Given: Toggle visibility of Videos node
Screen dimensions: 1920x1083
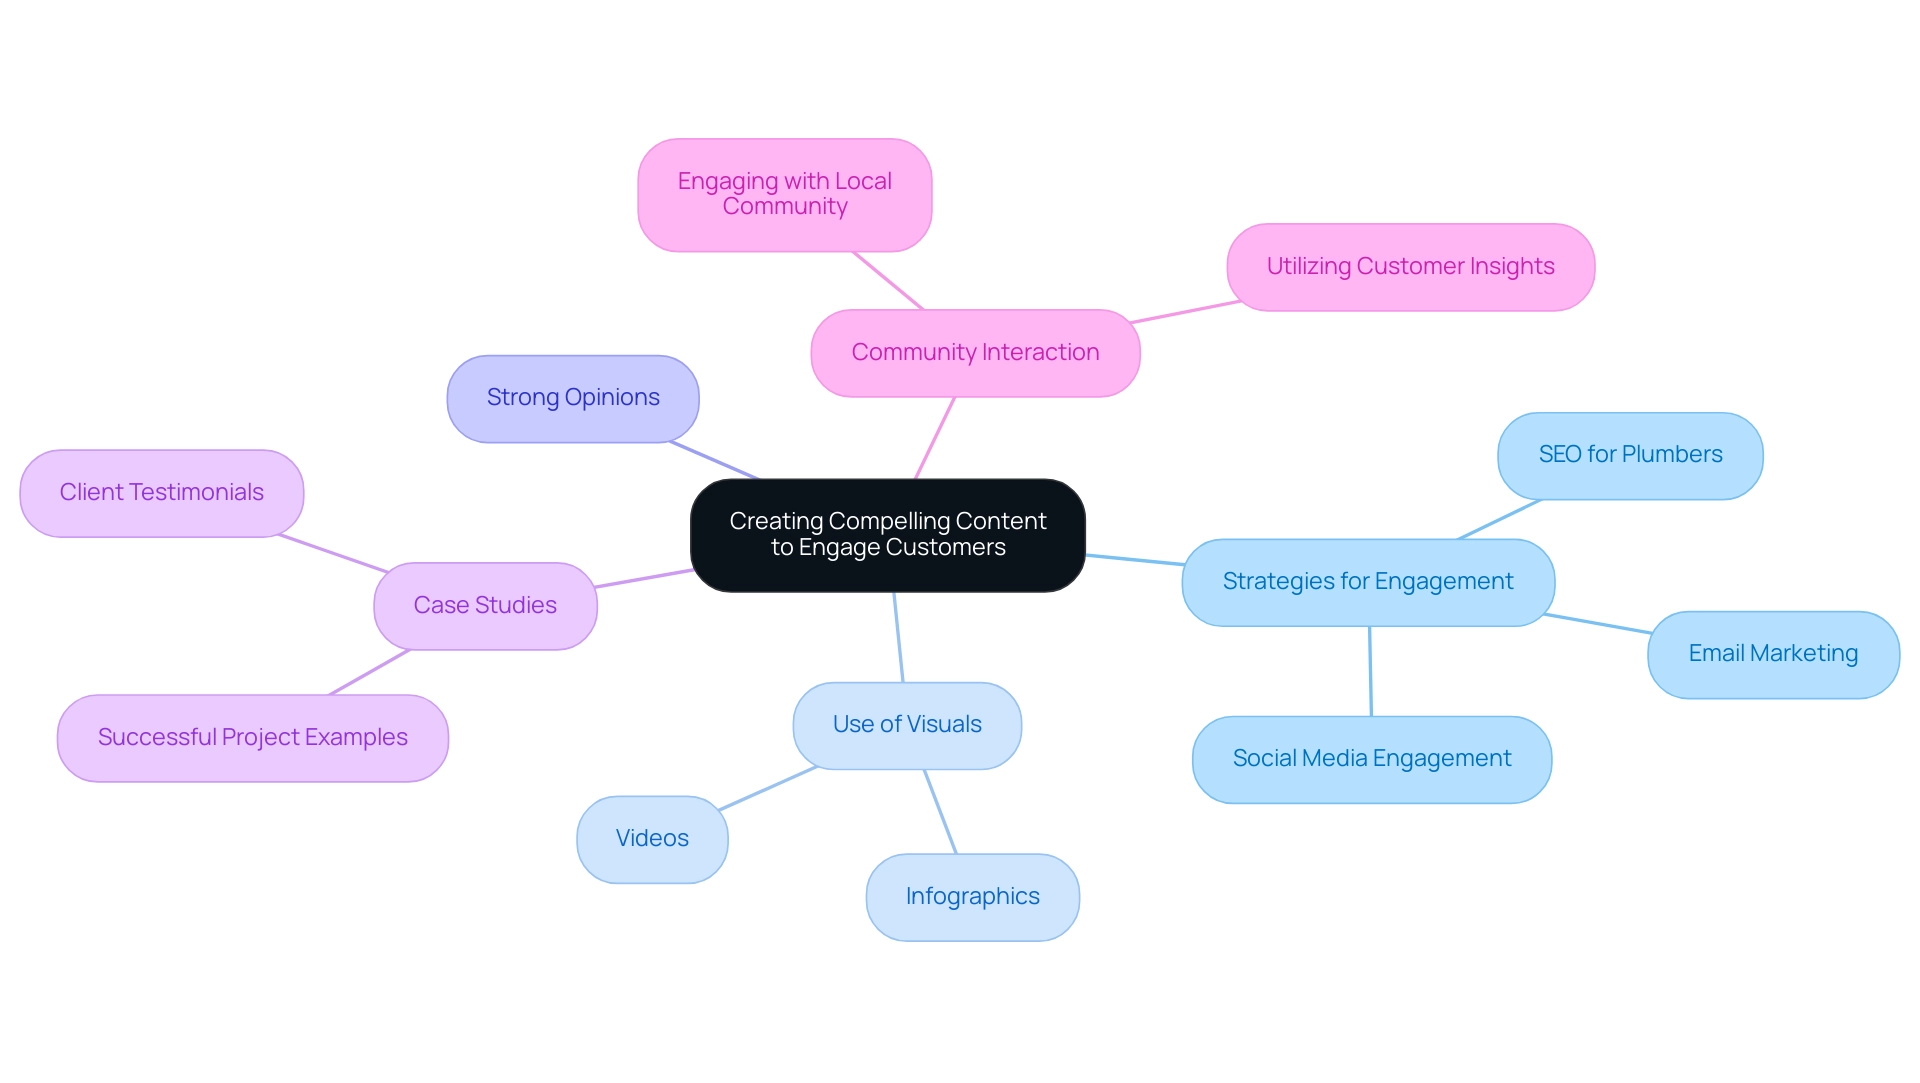Looking at the screenshot, I should pyautogui.click(x=651, y=836).
